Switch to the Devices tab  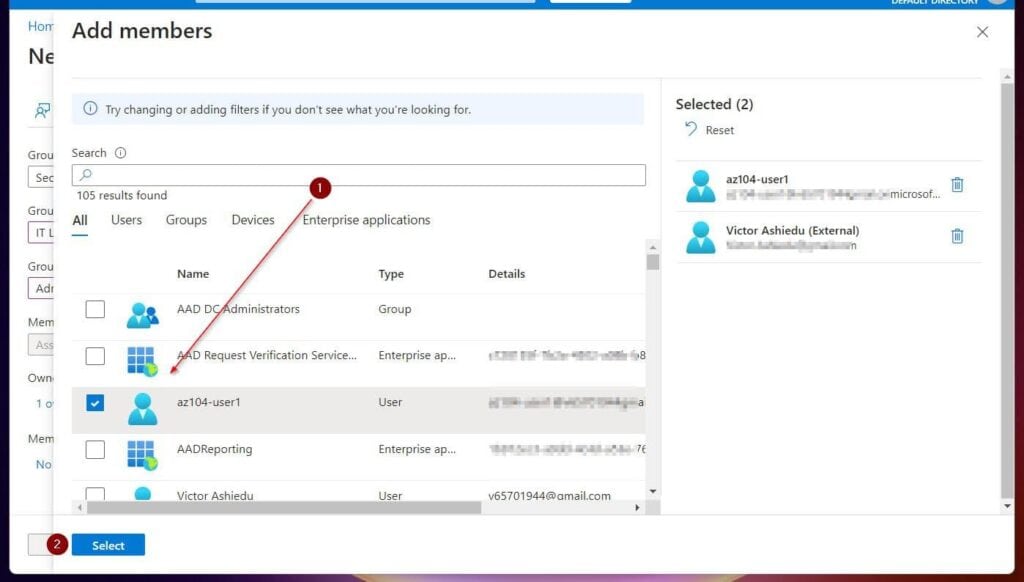pyautogui.click(x=253, y=220)
